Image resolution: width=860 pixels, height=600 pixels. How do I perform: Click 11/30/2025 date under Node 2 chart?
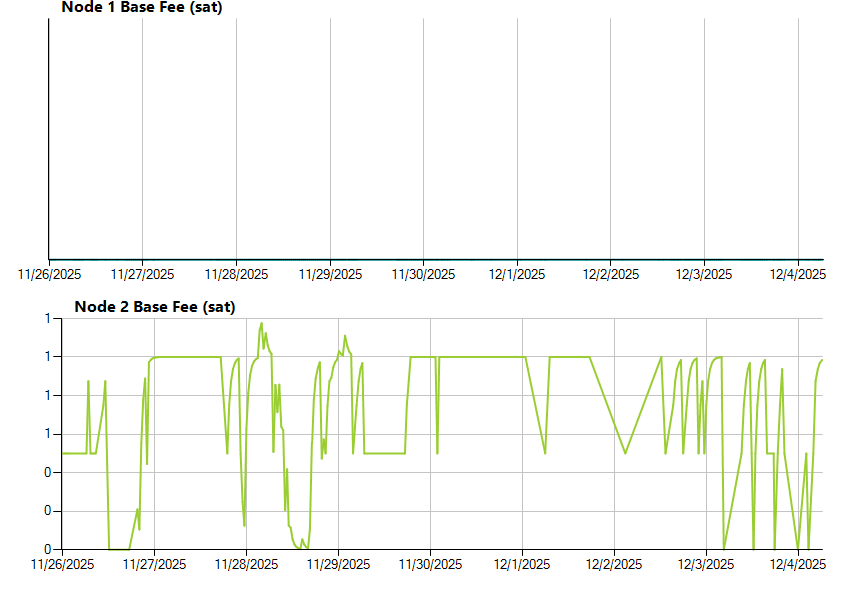pos(431,564)
